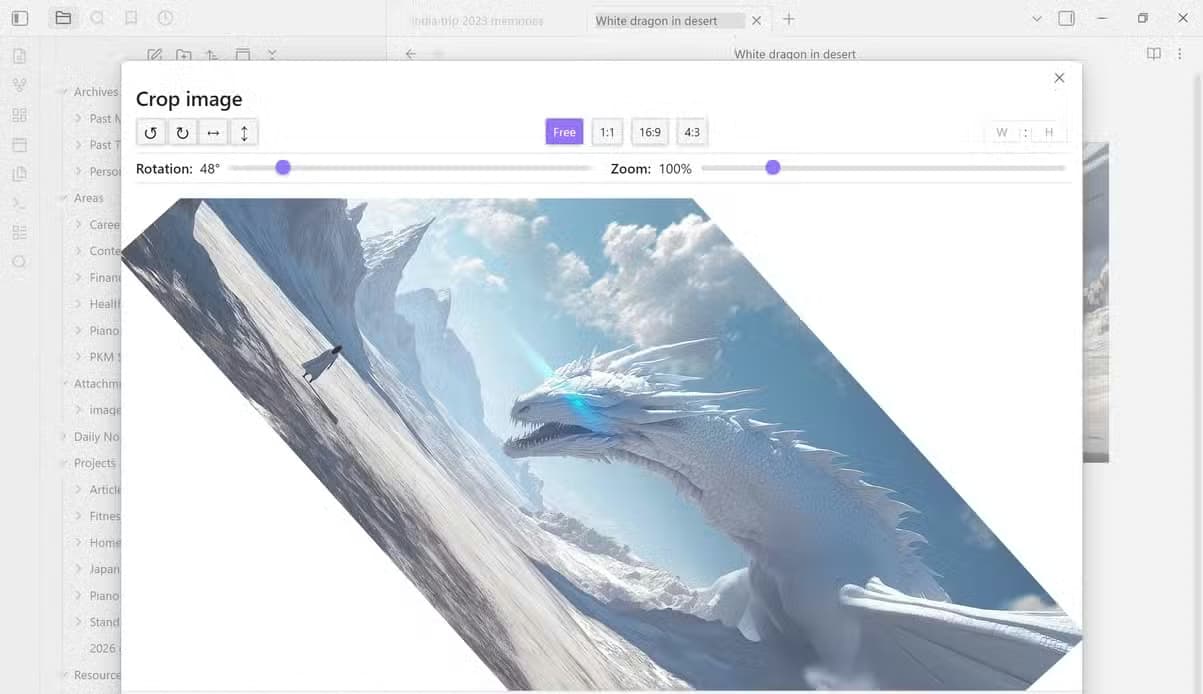Screen dimensions: 1203x694
Task: Toggle the right sidebar
Action: (x=1067, y=18)
